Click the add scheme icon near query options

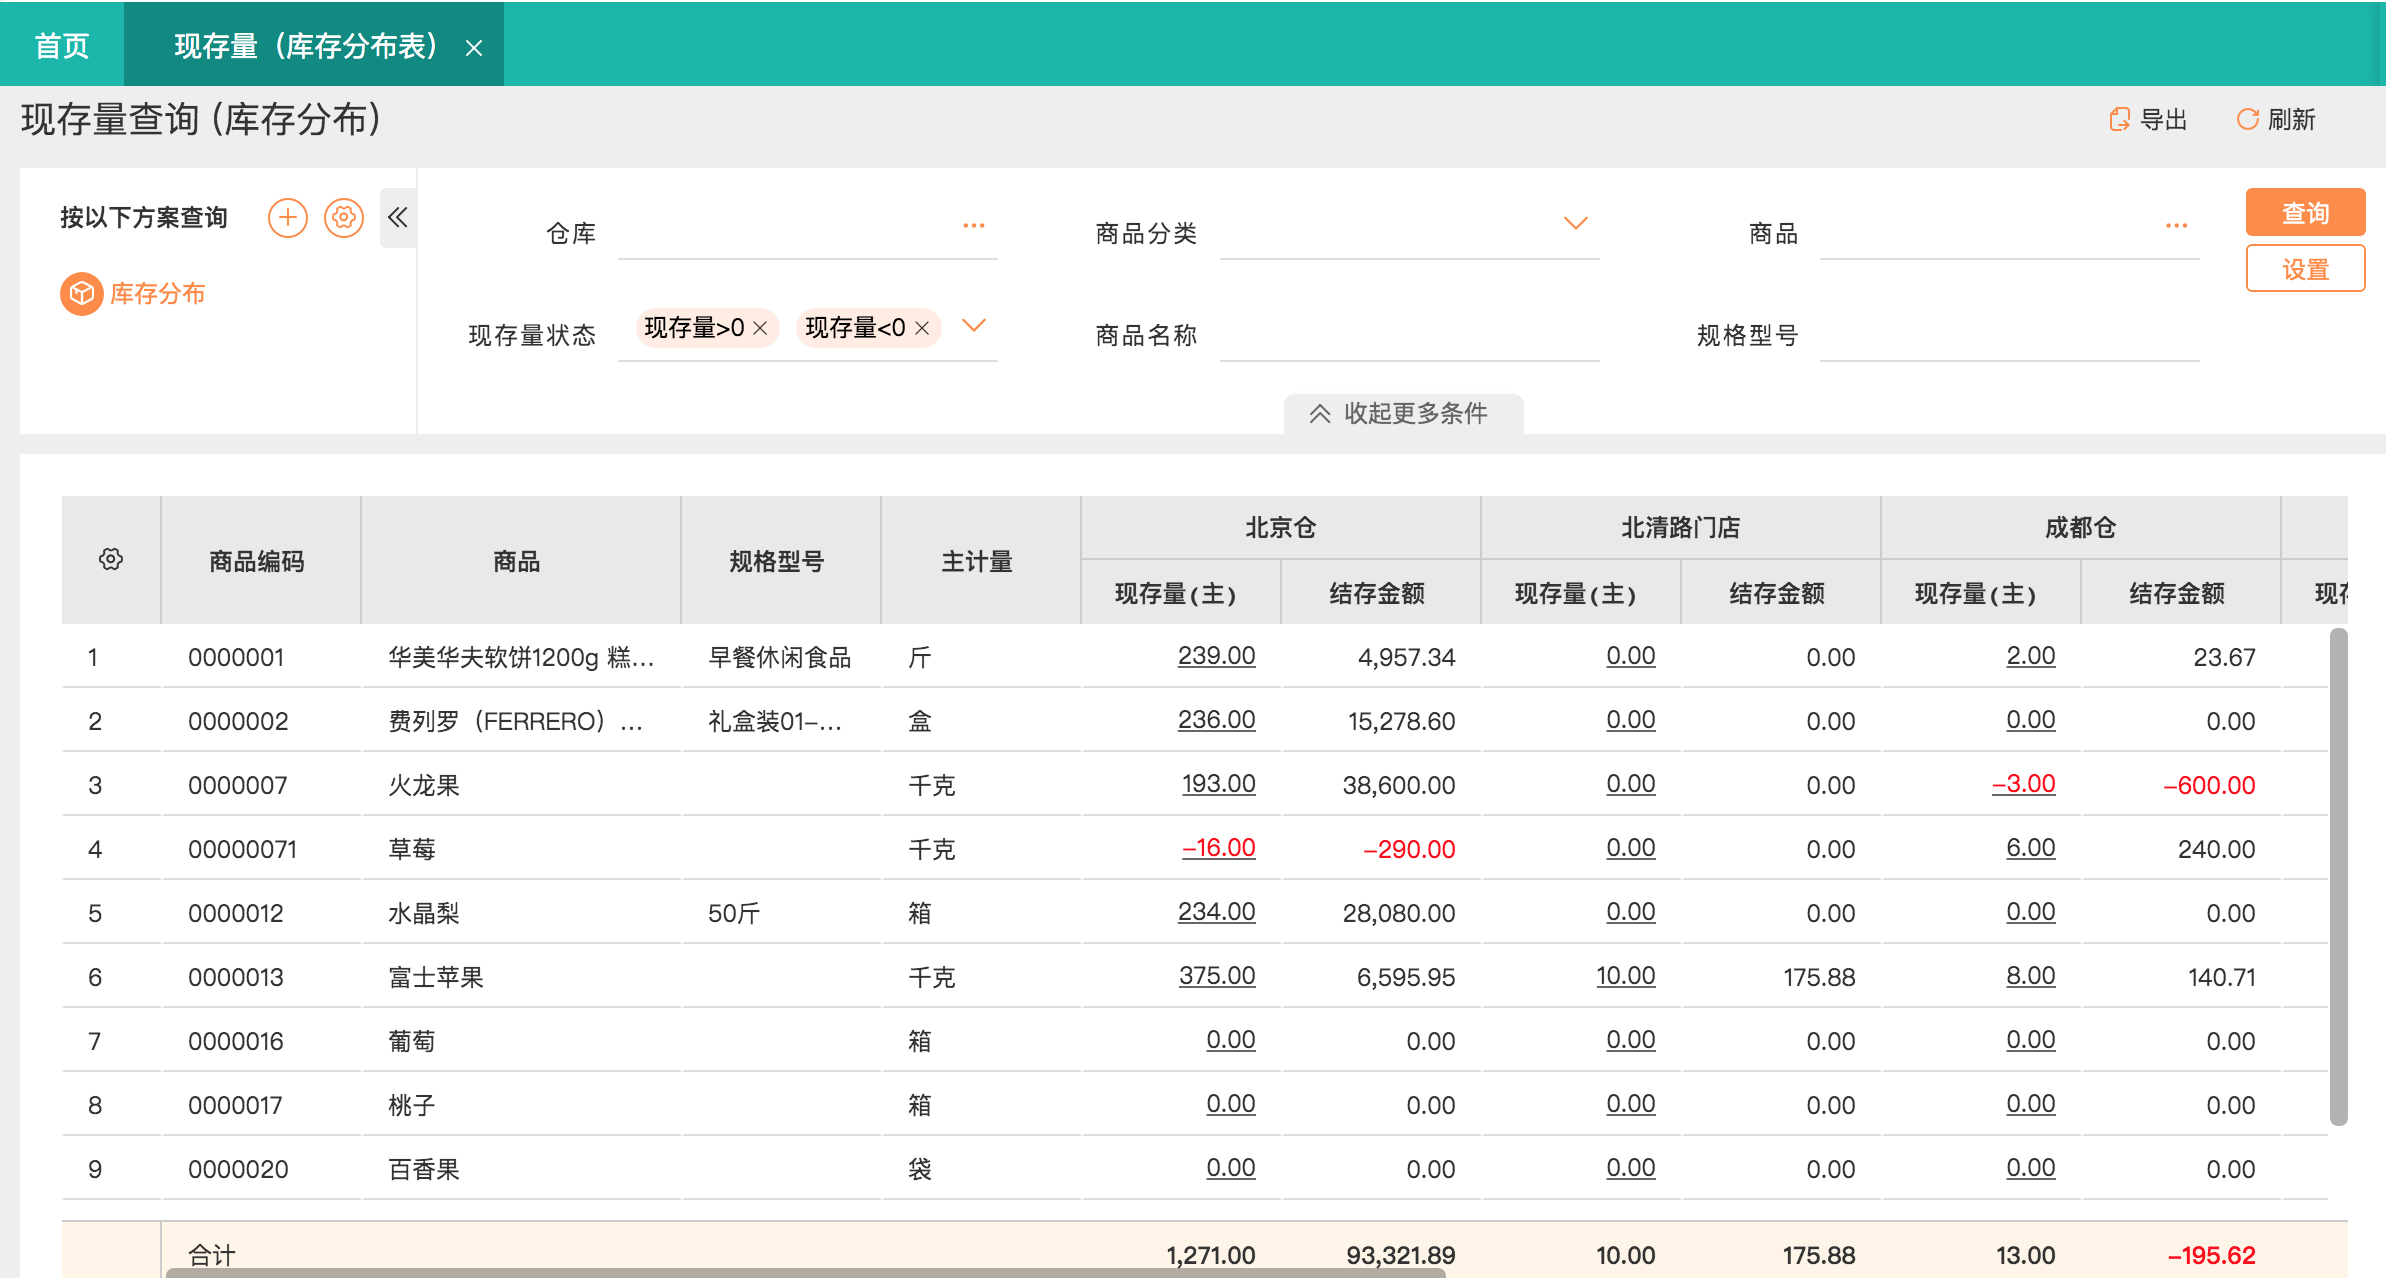[289, 219]
